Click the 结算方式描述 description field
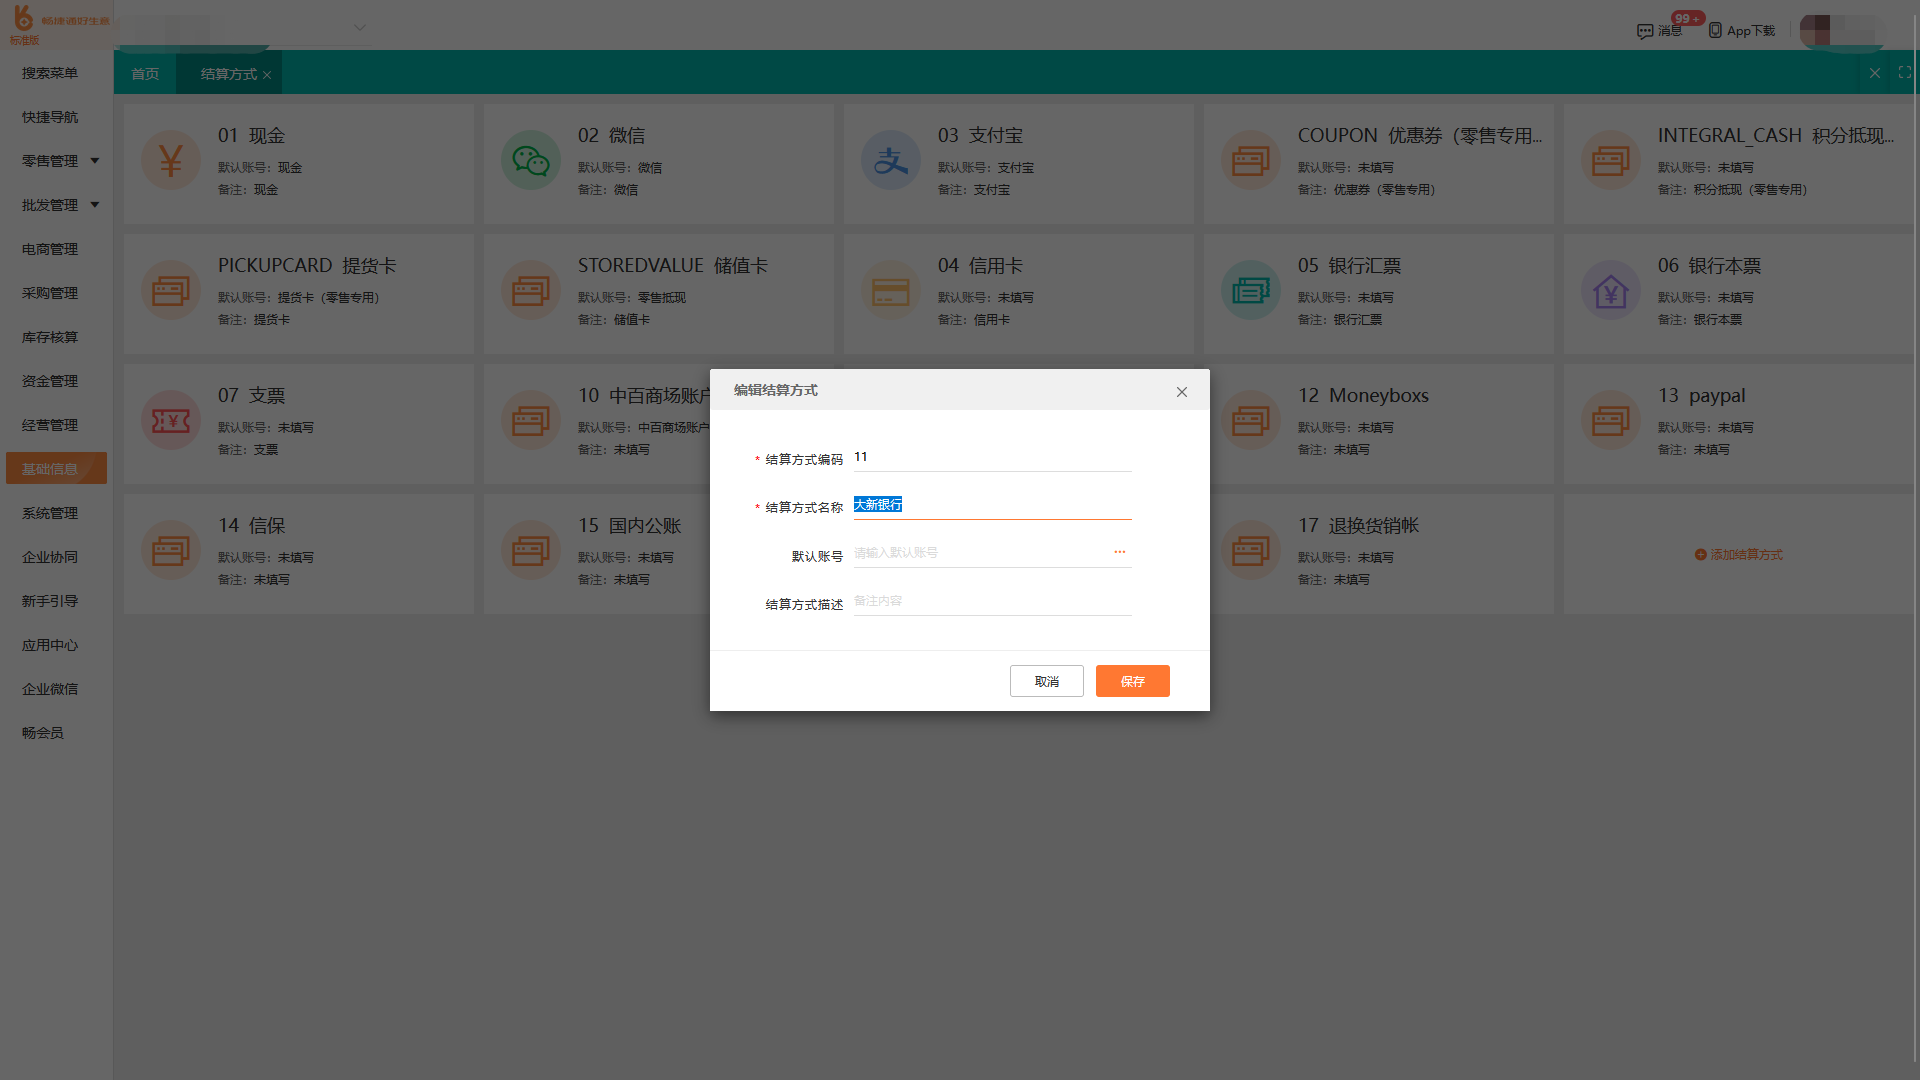The height and width of the screenshot is (1080, 1920). 989,601
